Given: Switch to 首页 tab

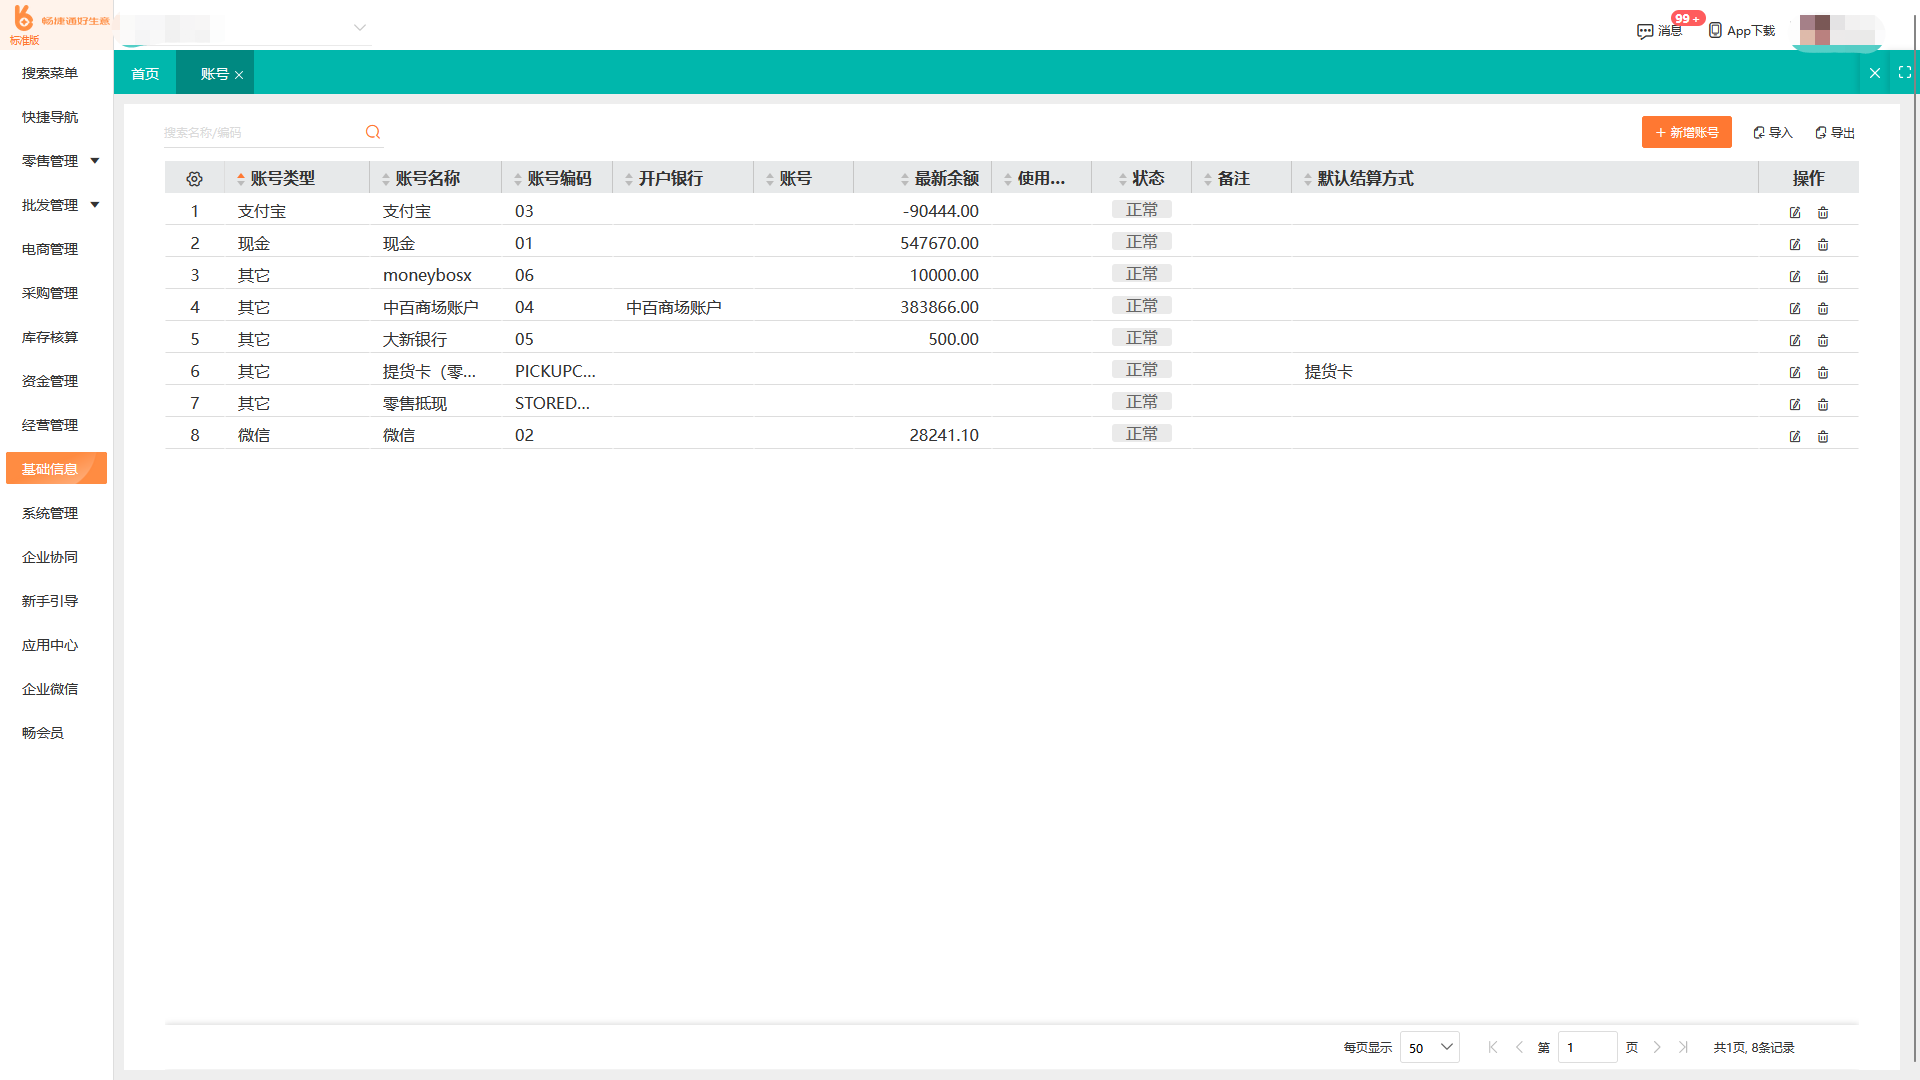Looking at the screenshot, I should pos(144,74).
